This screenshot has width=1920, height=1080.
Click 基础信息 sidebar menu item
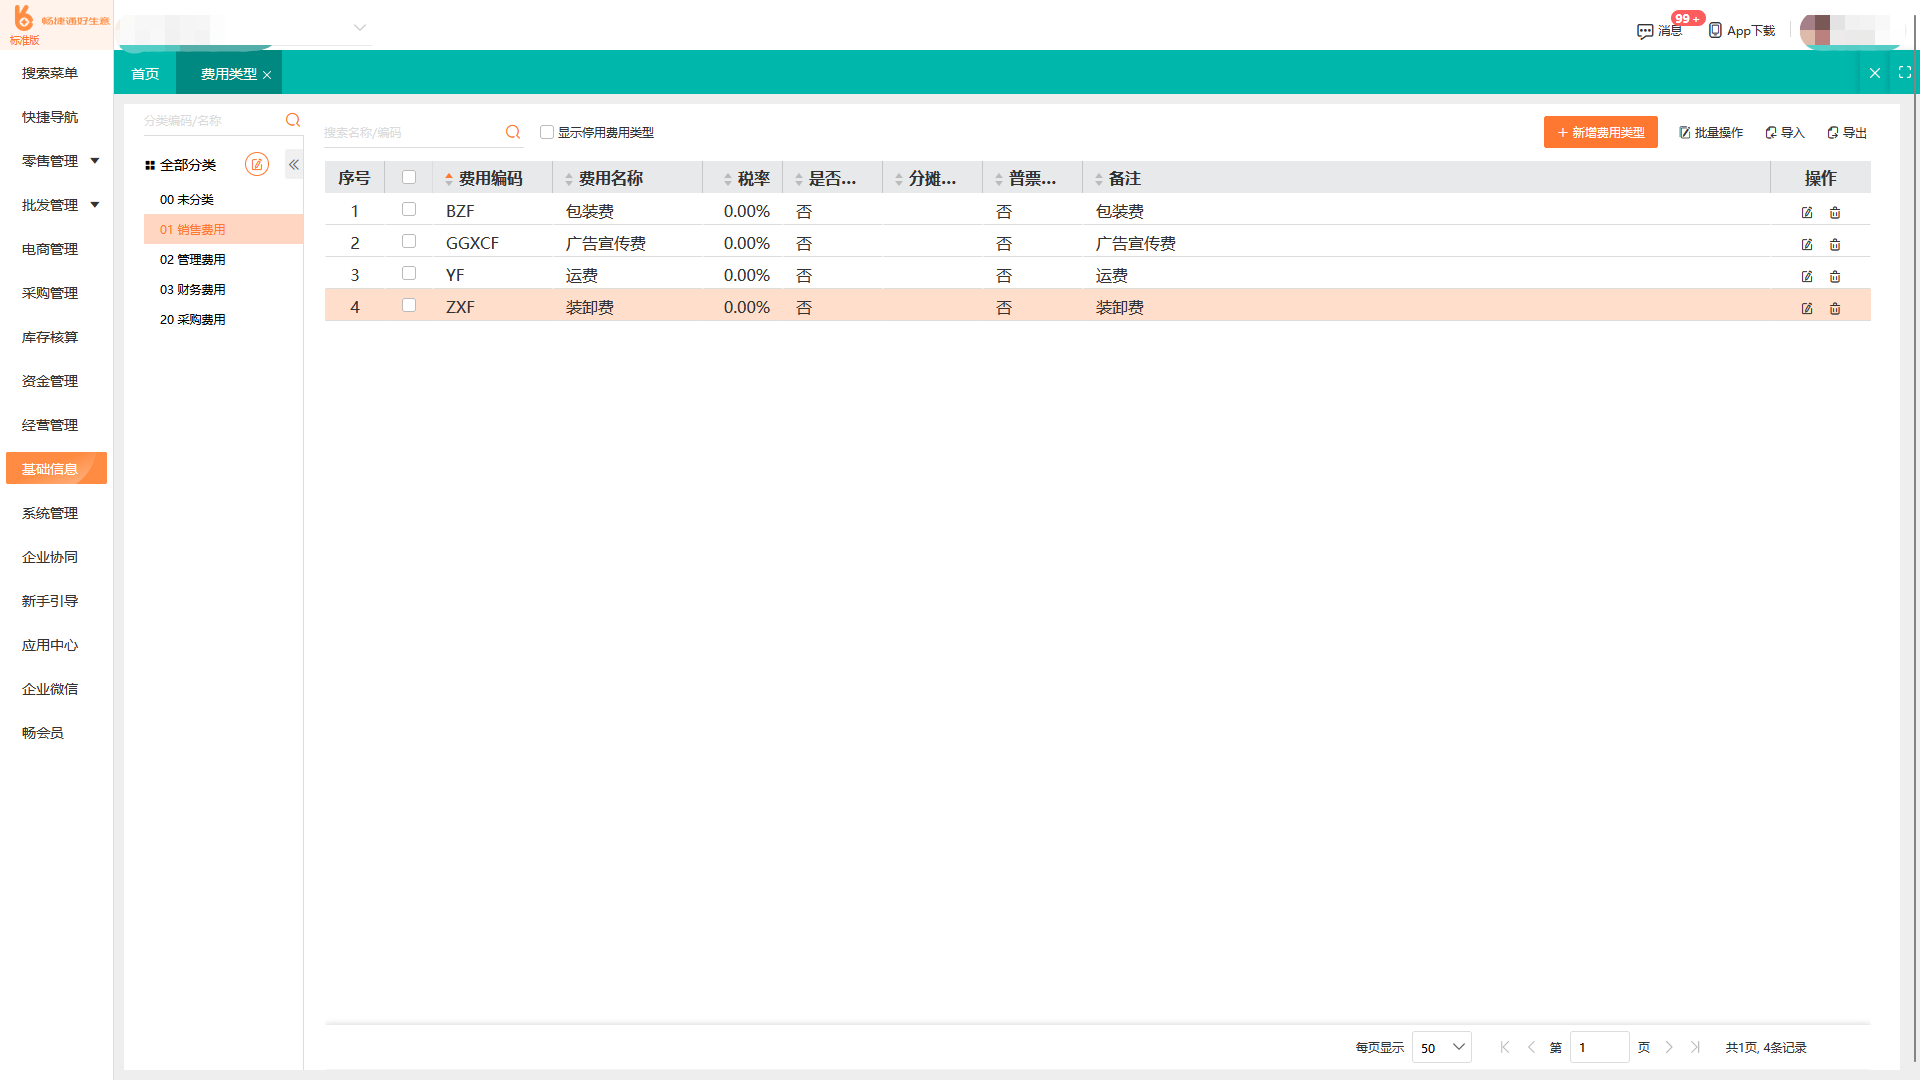click(x=53, y=468)
